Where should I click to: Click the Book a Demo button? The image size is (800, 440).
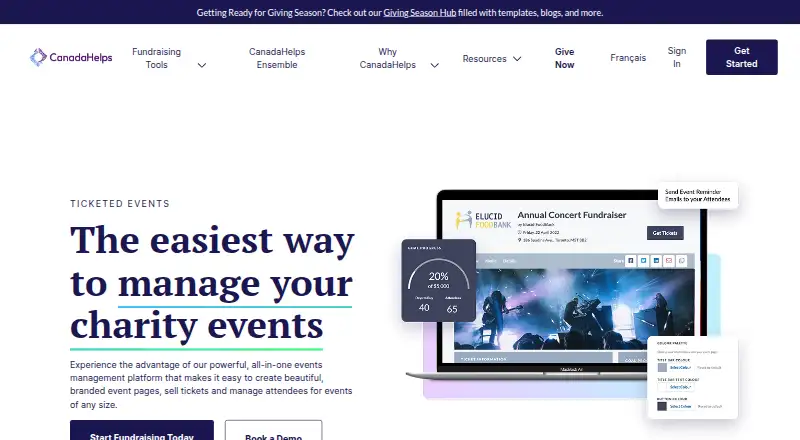[273, 430]
